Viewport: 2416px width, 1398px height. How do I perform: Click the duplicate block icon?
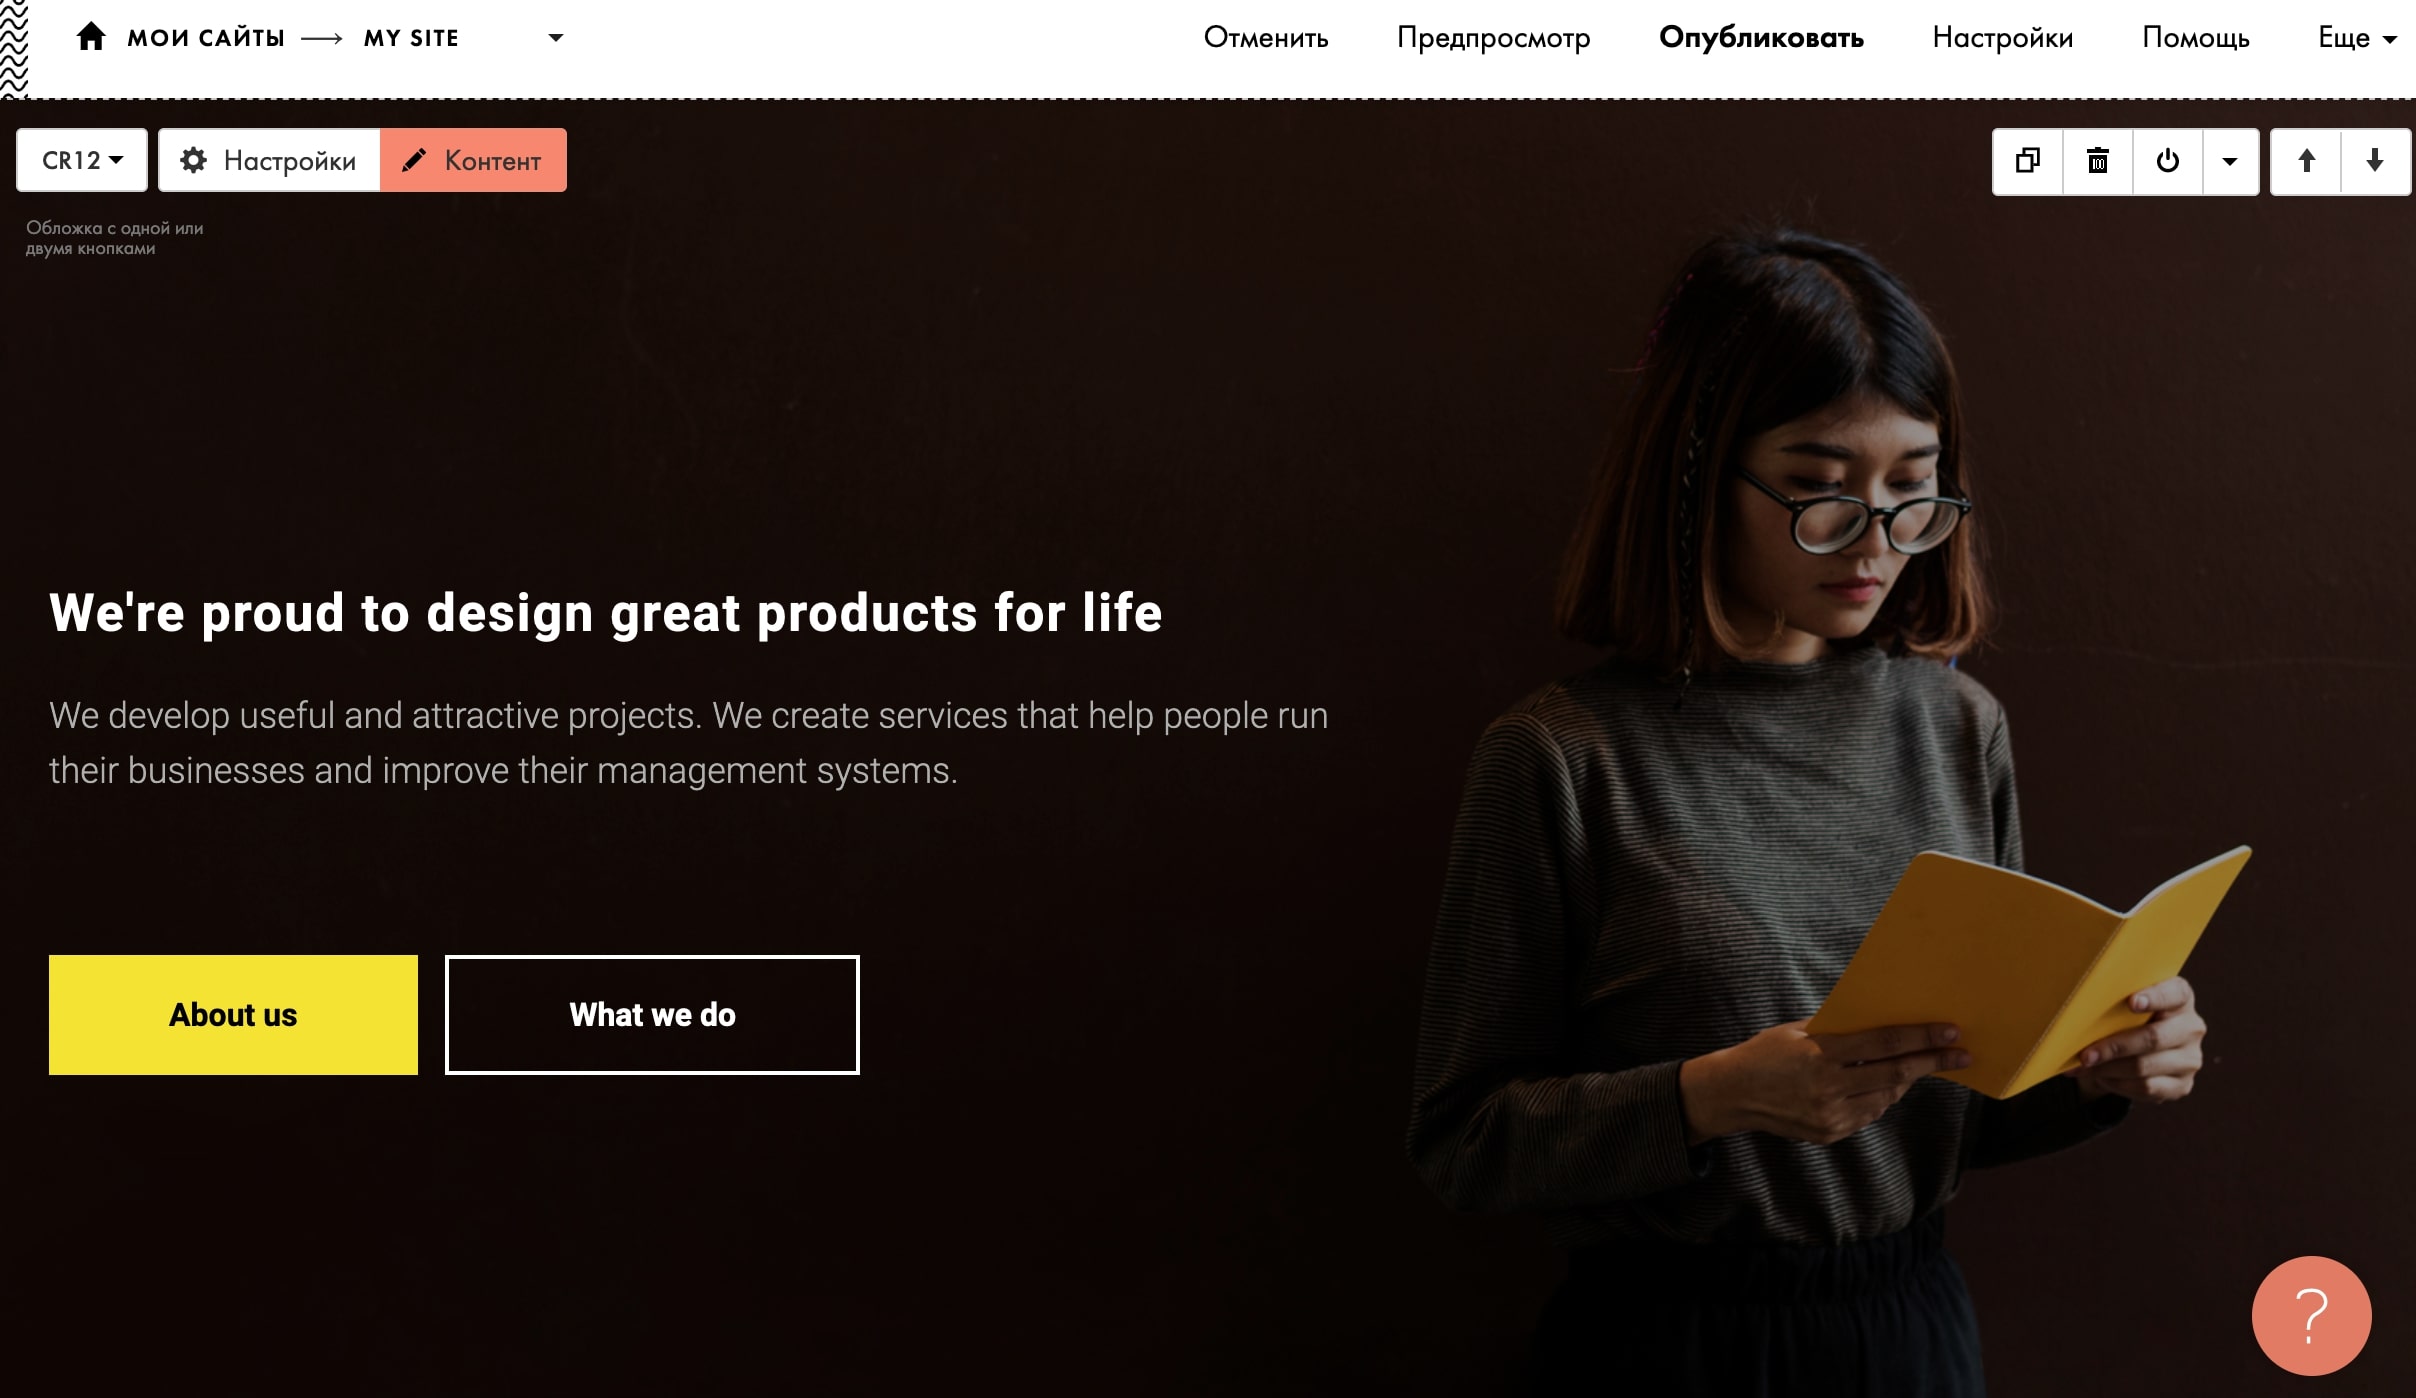[2027, 160]
